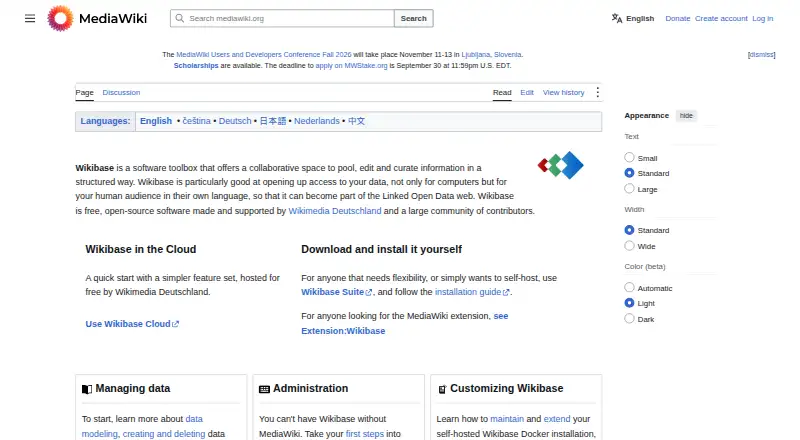Click the Search button
Viewport: 800px width, 440px height.
pos(413,18)
